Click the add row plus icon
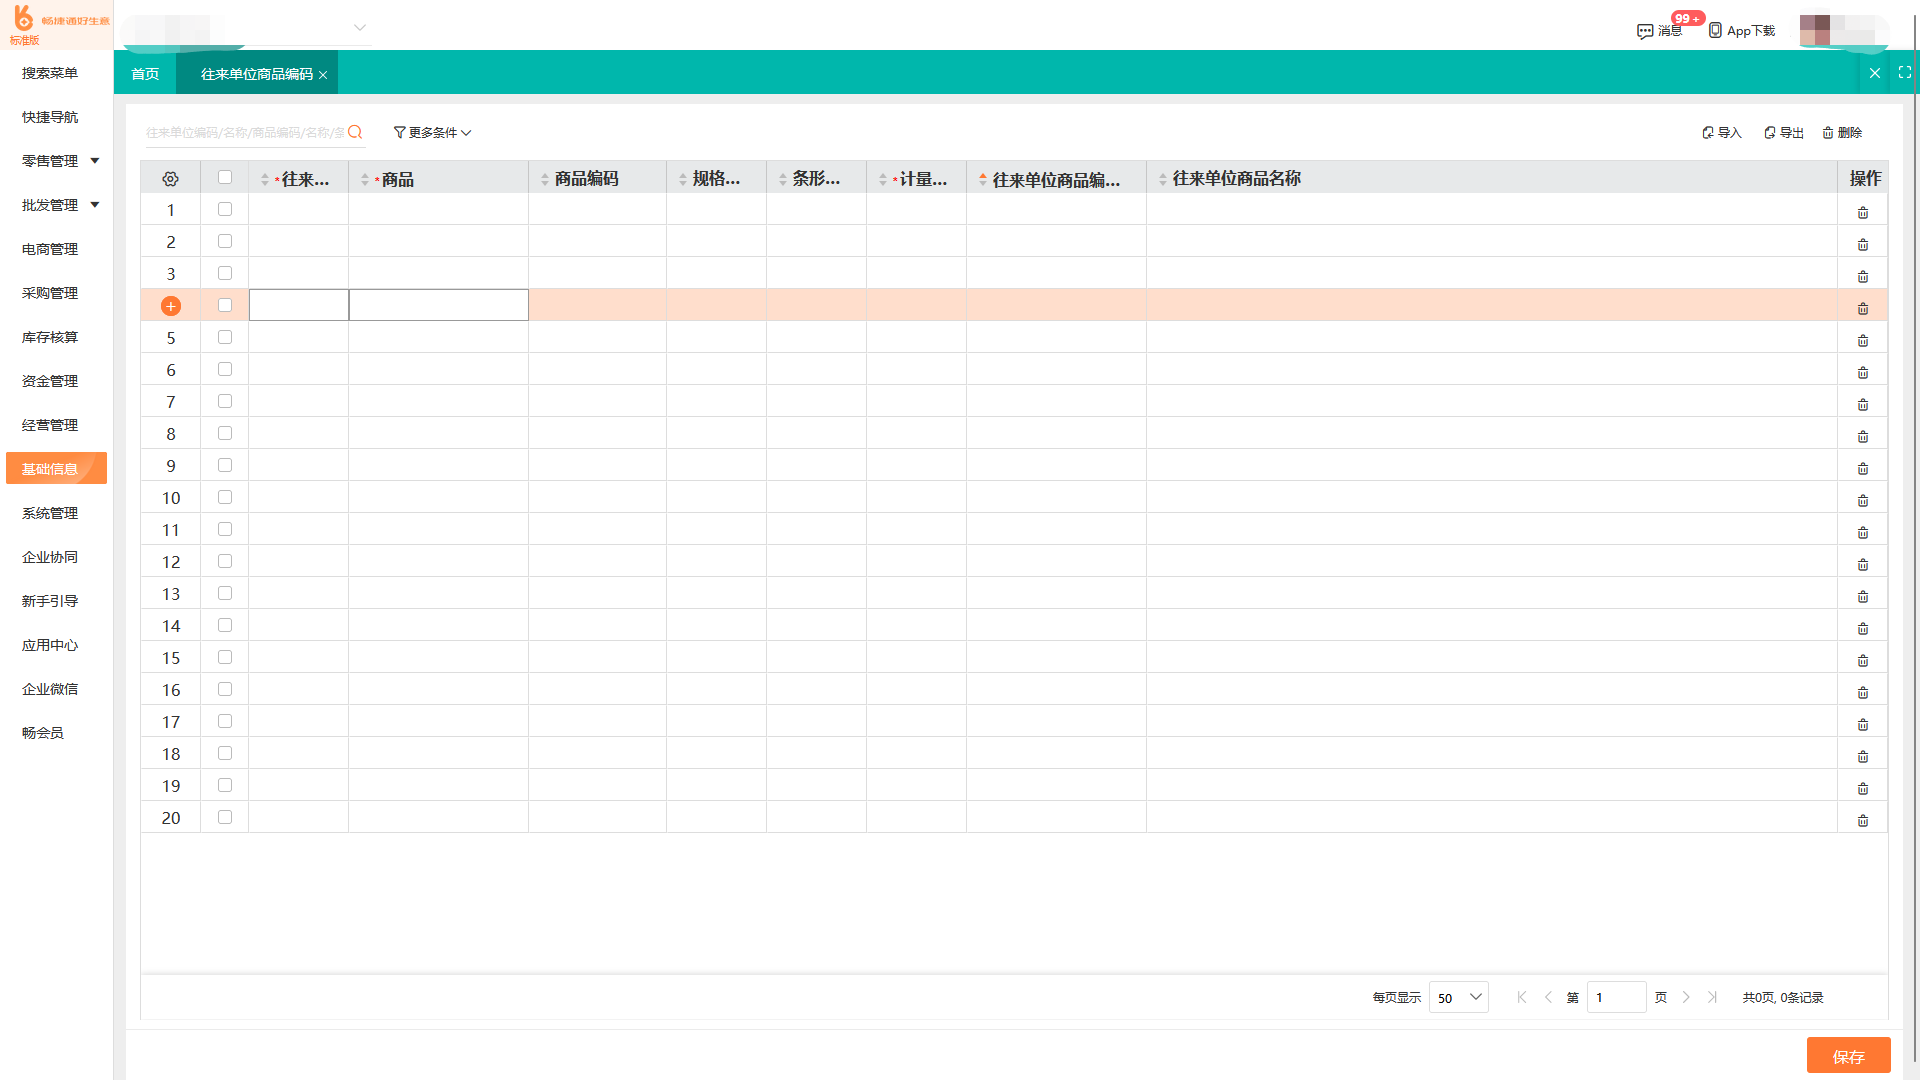Viewport: 1920px width, 1080px height. pyautogui.click(x=171, y=306)
